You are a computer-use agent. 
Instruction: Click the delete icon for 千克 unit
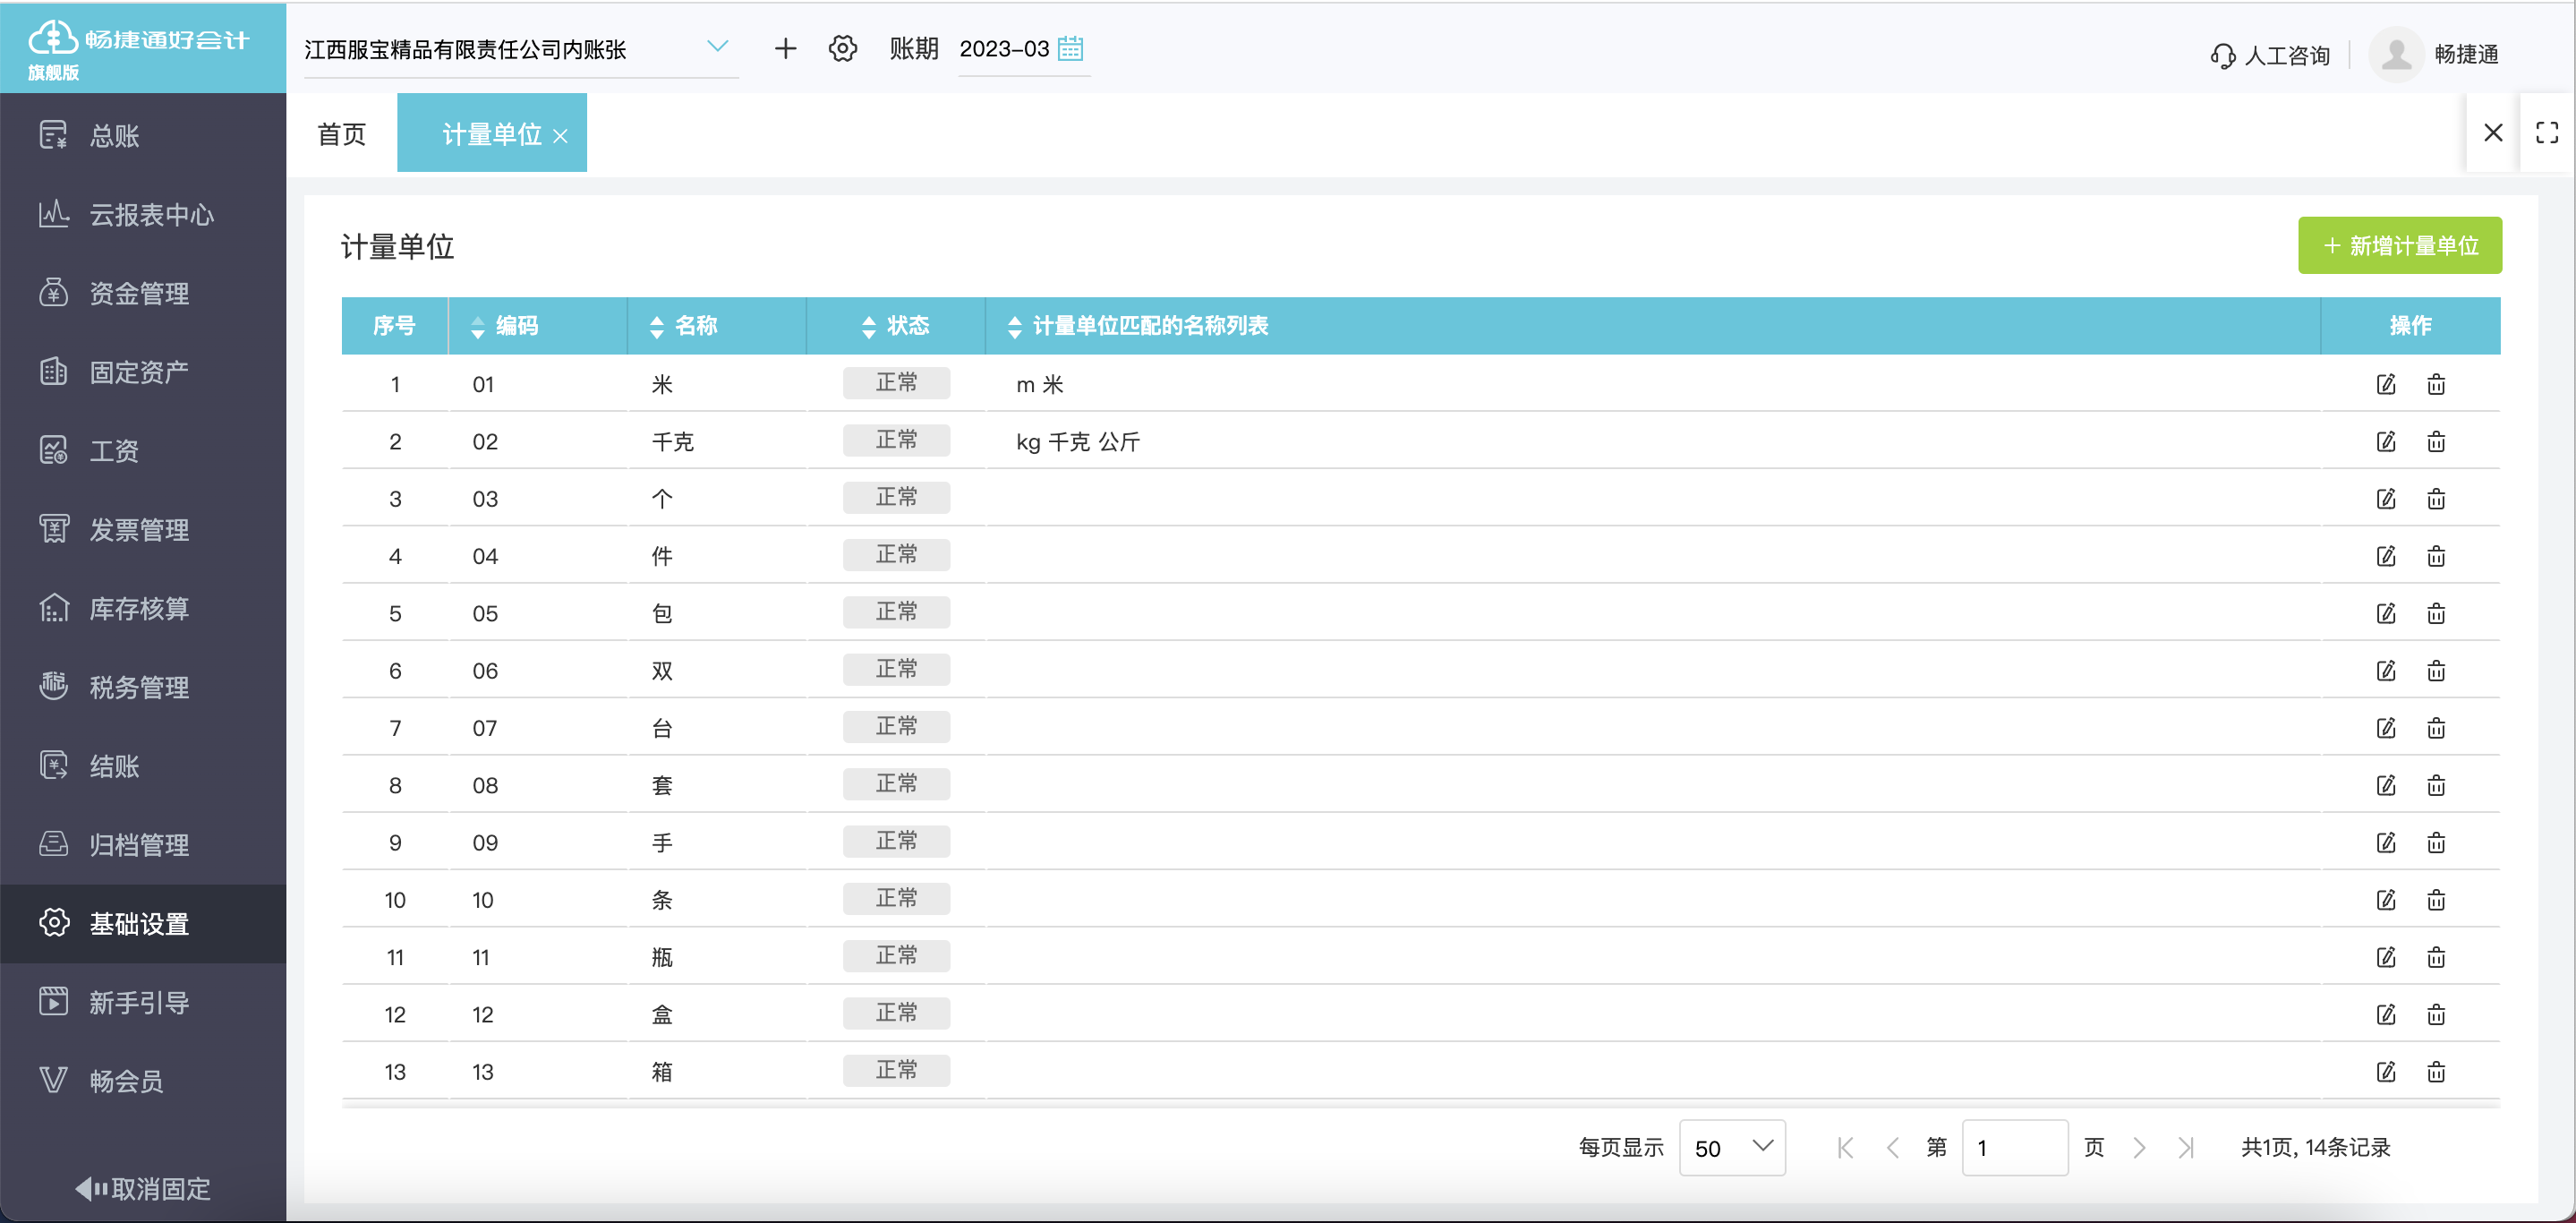(2436, 440)
